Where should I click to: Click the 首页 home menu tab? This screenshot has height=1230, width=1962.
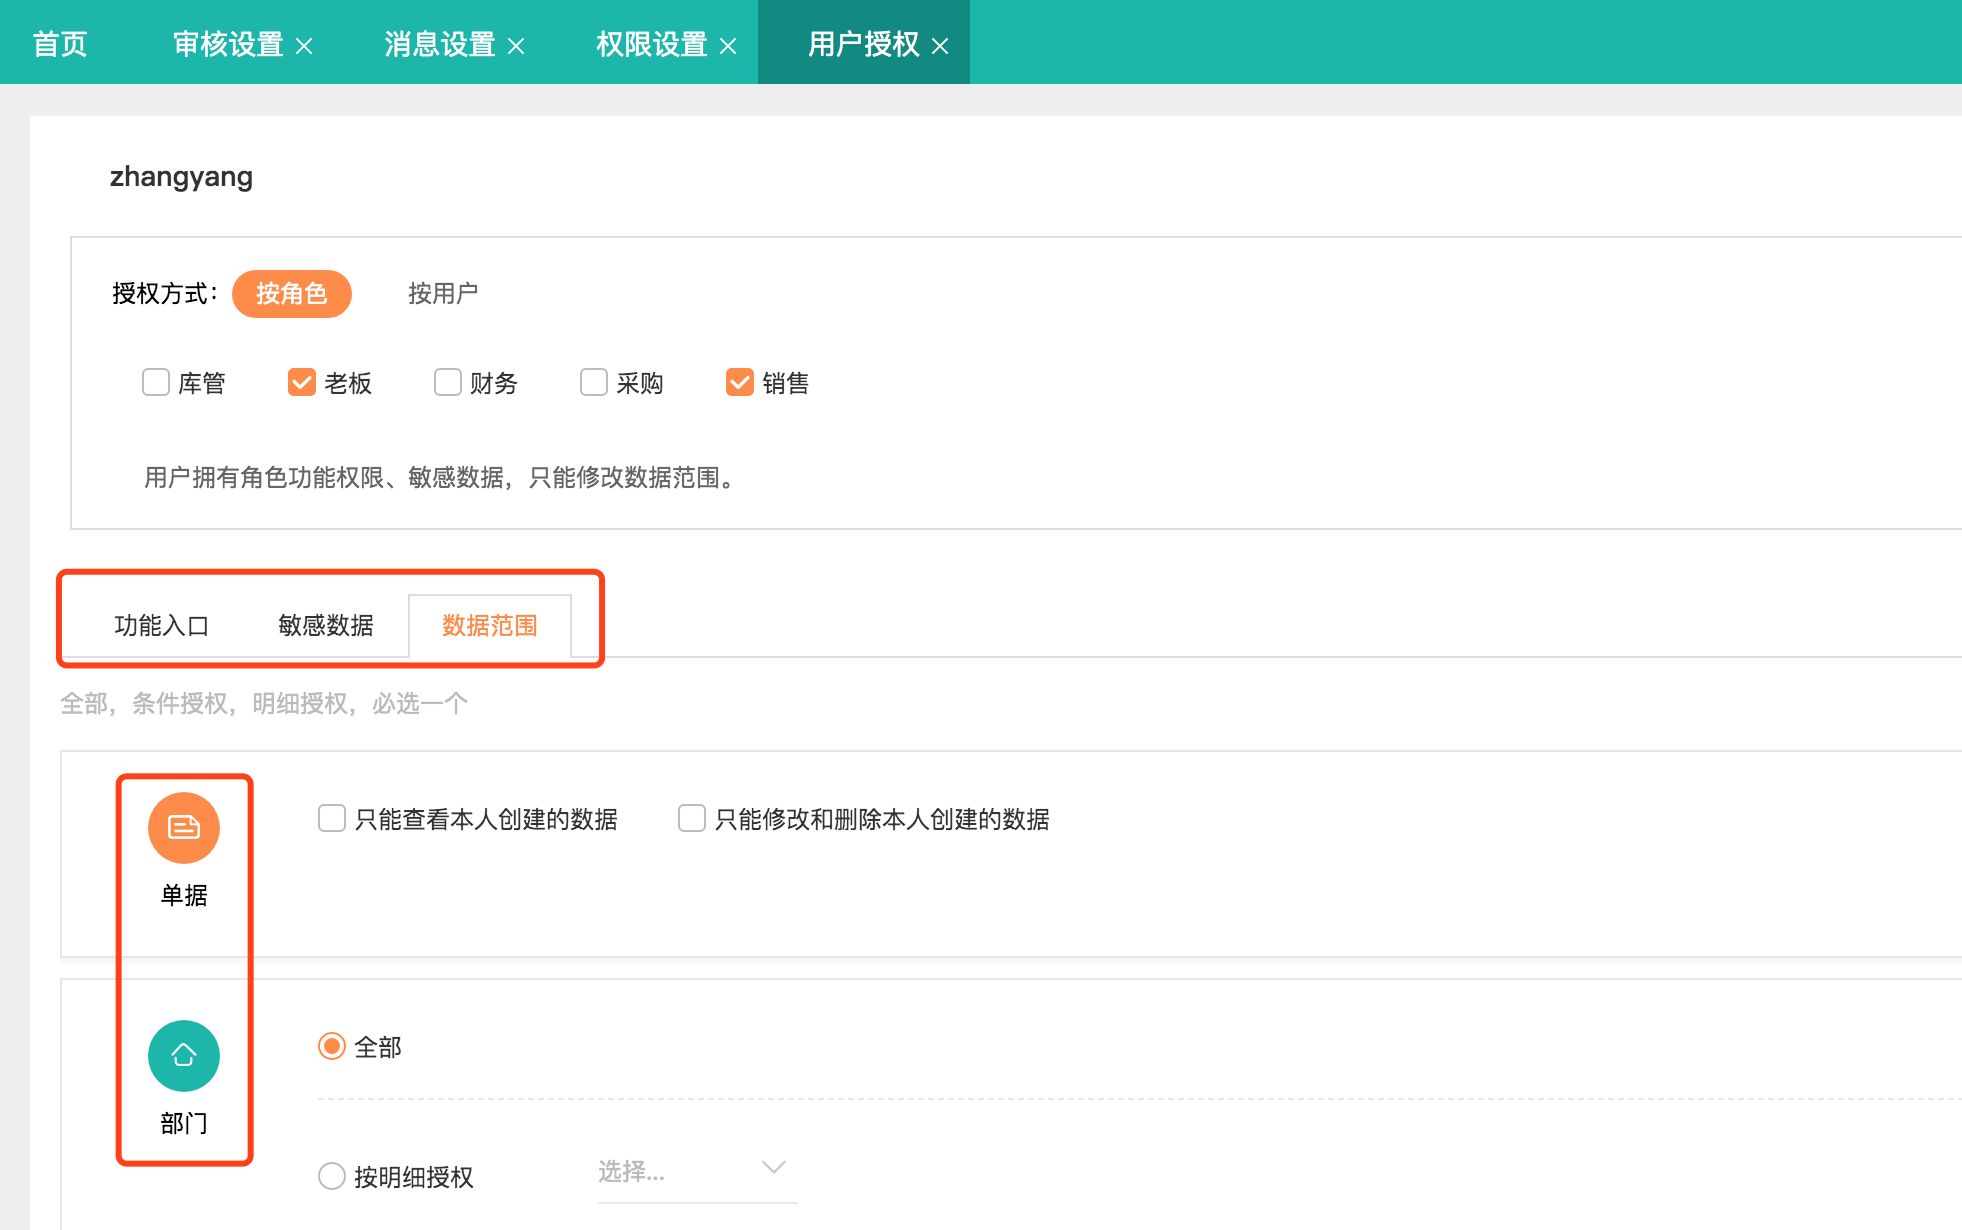(x=57, y=41)
